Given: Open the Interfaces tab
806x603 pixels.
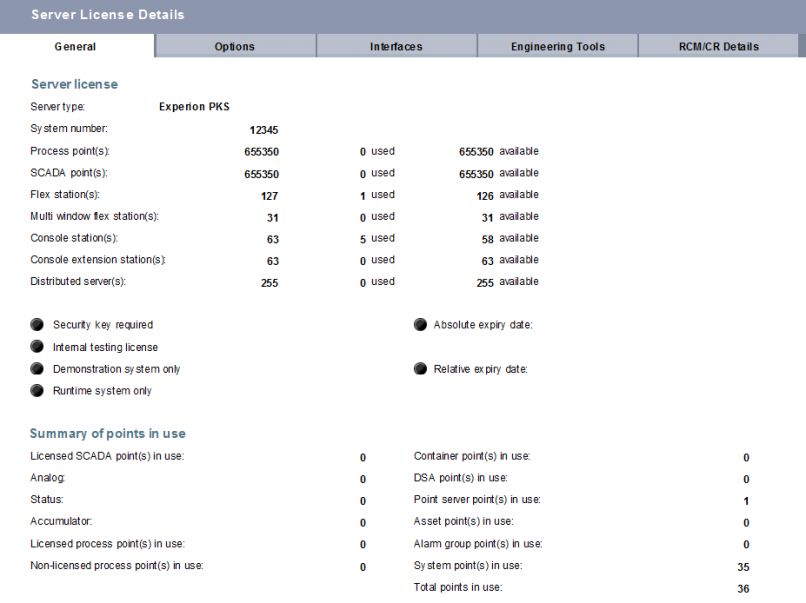Looking at the screenshot, I should pyautogui.click(x=396, y=46).
